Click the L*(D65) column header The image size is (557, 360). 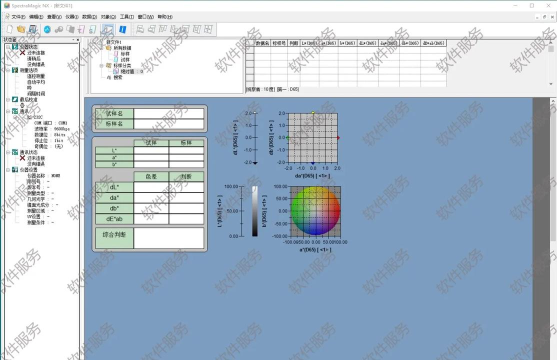[x=309, y=43]
